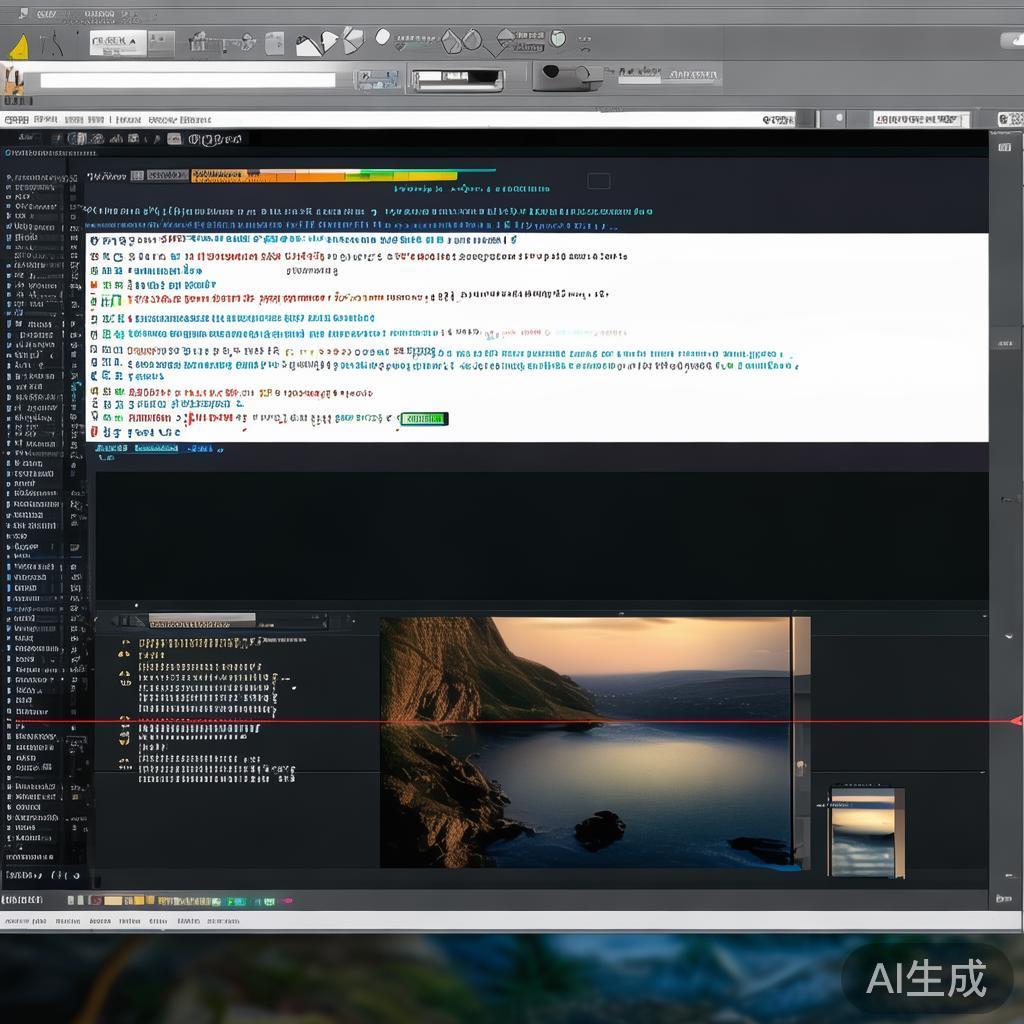
Task: Open the small landscape thumbnail at bottom right
Action: [x=865, y=830]
